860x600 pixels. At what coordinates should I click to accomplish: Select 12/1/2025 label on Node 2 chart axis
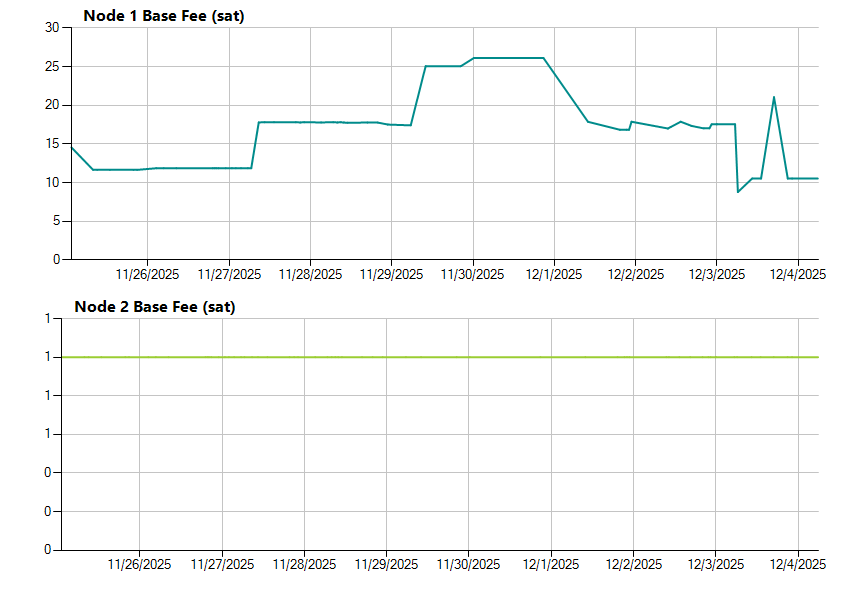pyautogui.click(x=551, y=564)
